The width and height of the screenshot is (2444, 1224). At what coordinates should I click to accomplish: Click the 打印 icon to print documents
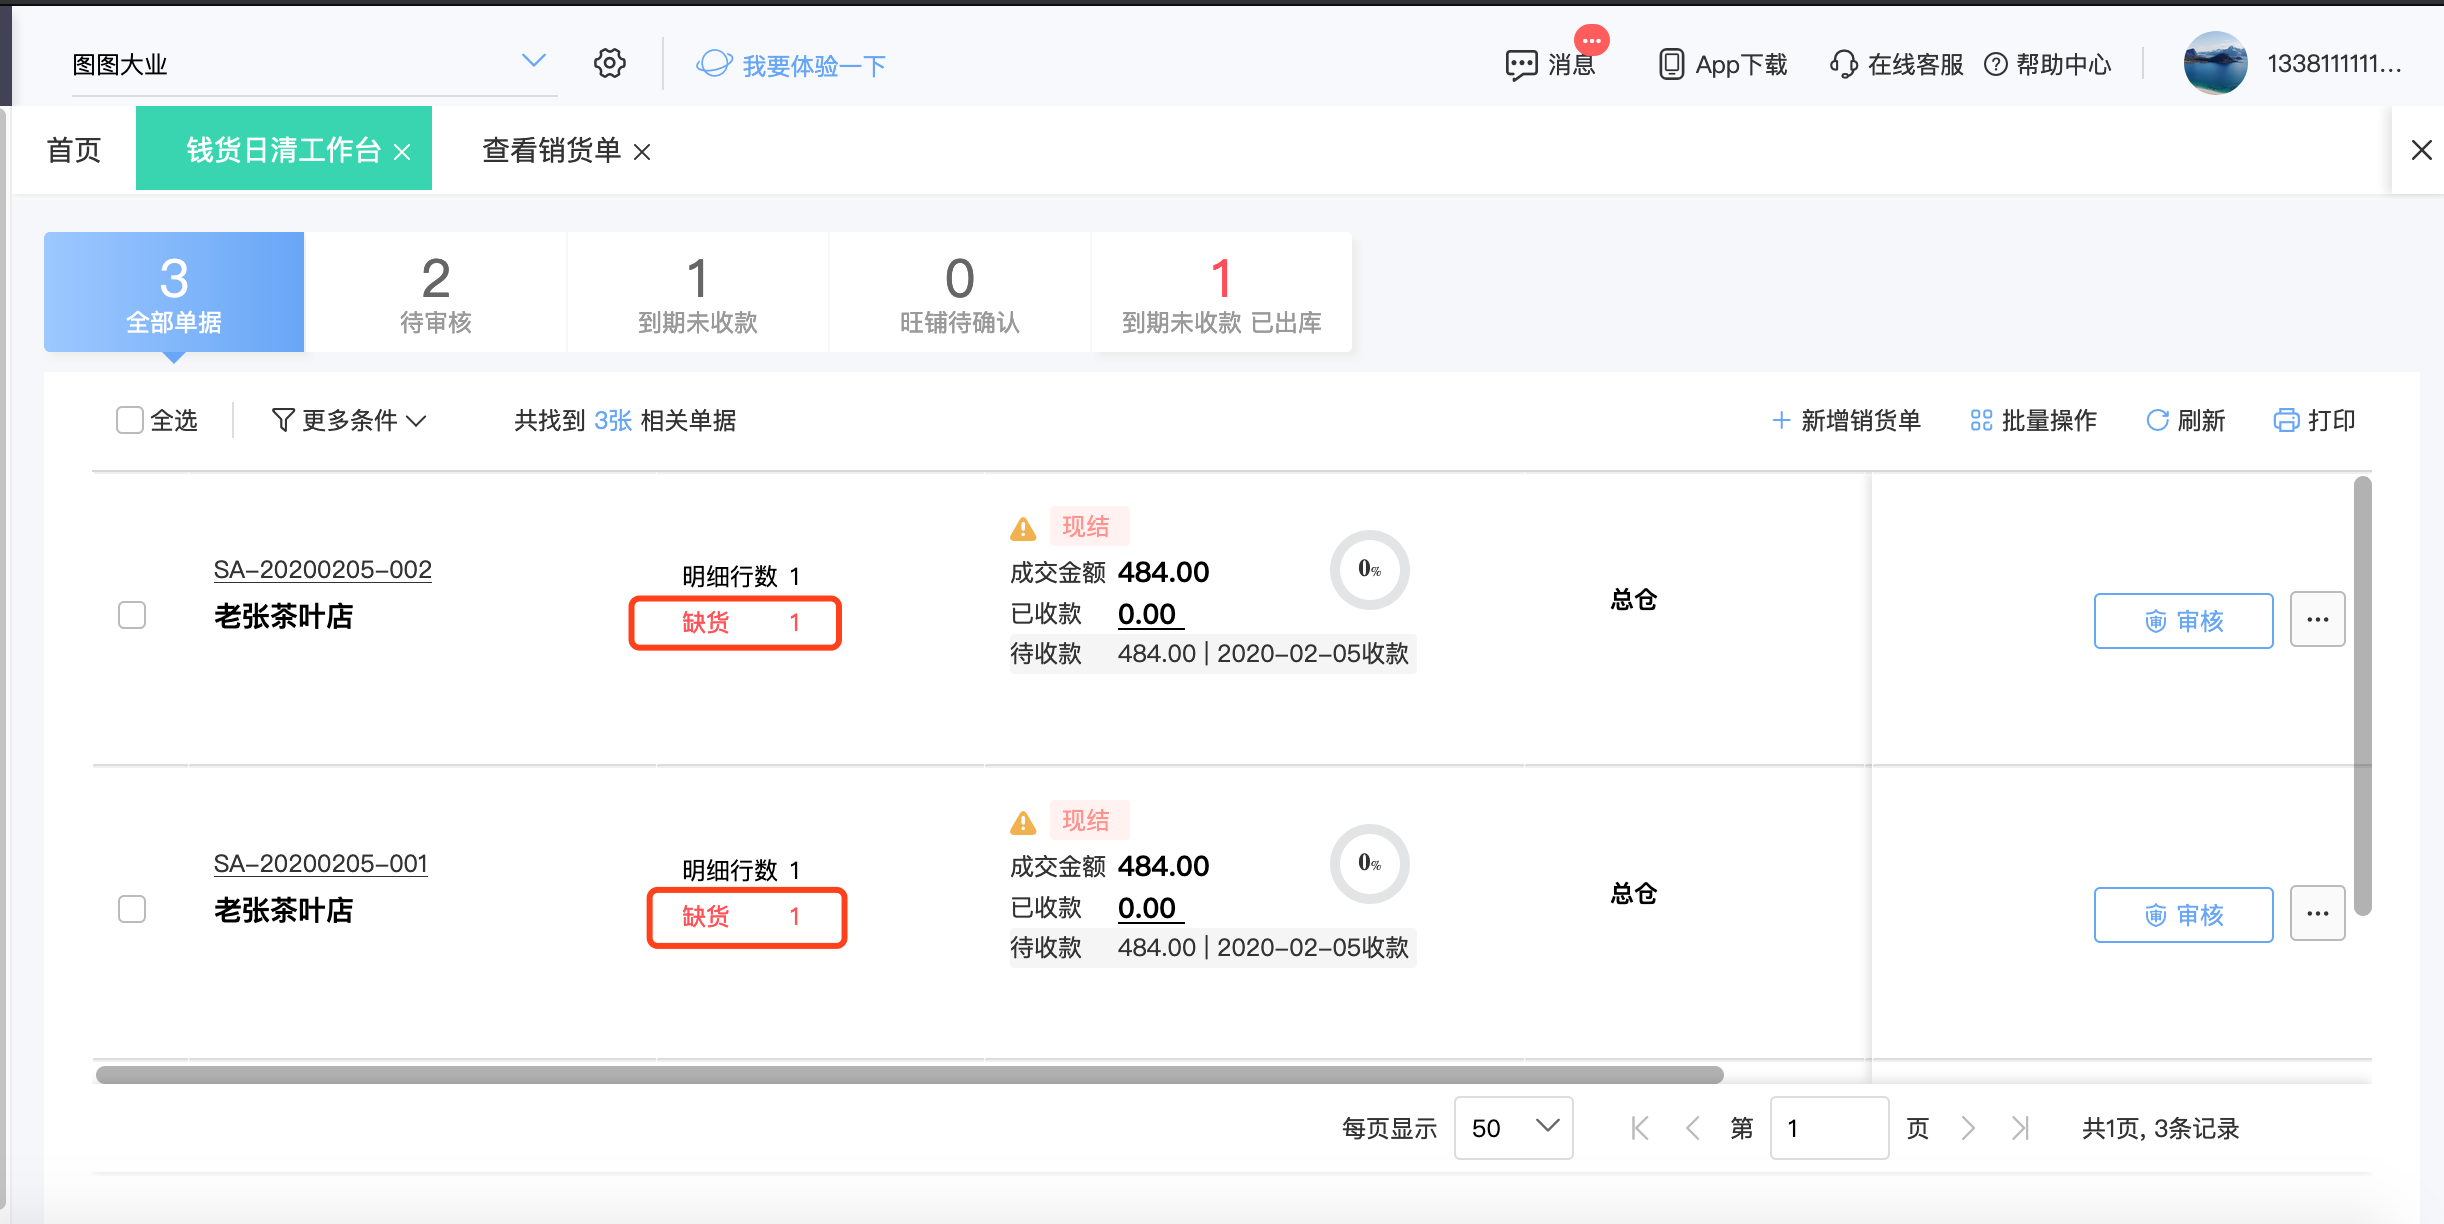[2282, 420]
